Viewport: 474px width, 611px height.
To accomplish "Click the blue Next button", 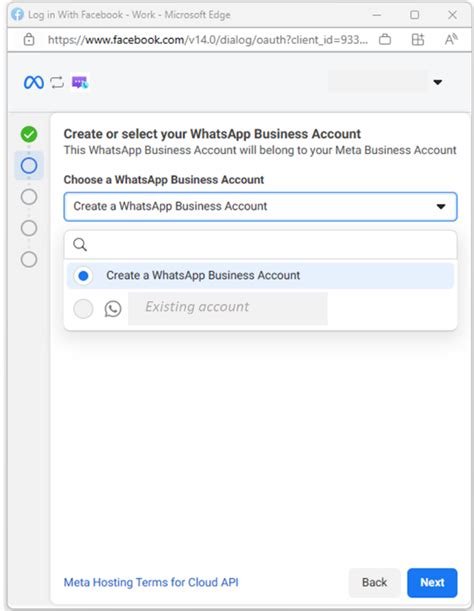I will 432,583.
